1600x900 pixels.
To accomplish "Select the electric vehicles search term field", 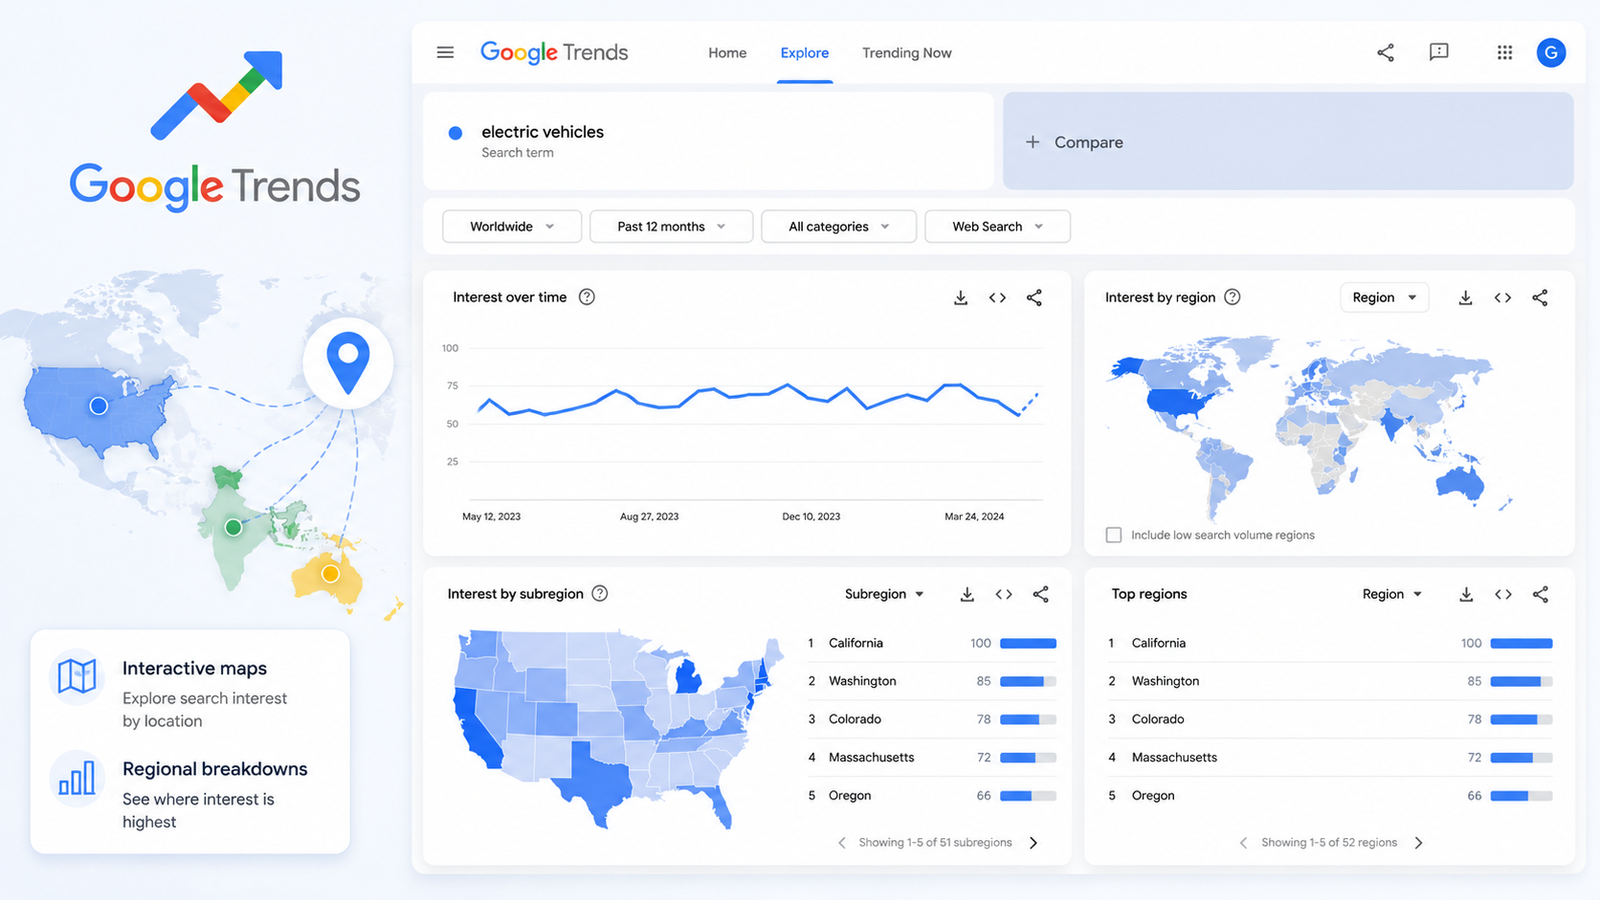I will (x=708, y=141).
